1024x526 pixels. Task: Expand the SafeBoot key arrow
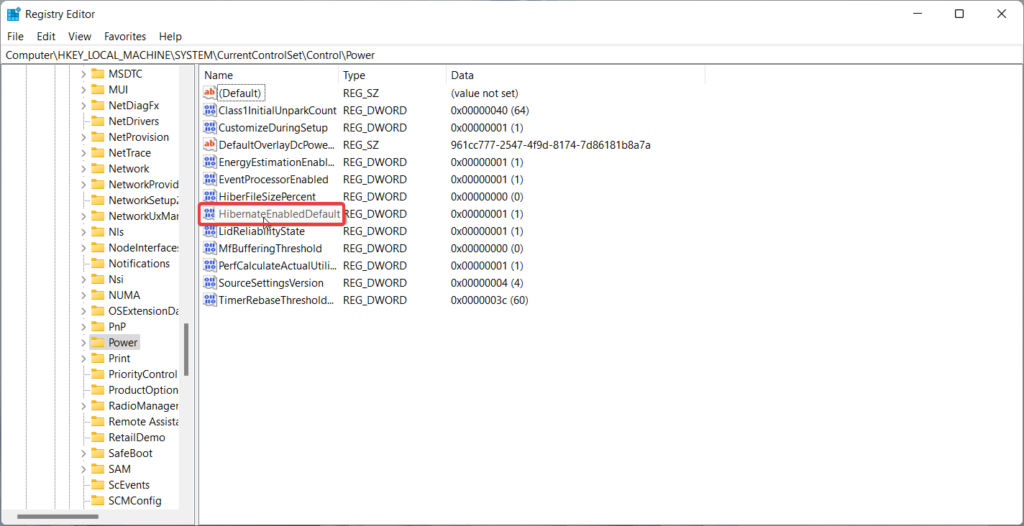(x=83, y=453)
